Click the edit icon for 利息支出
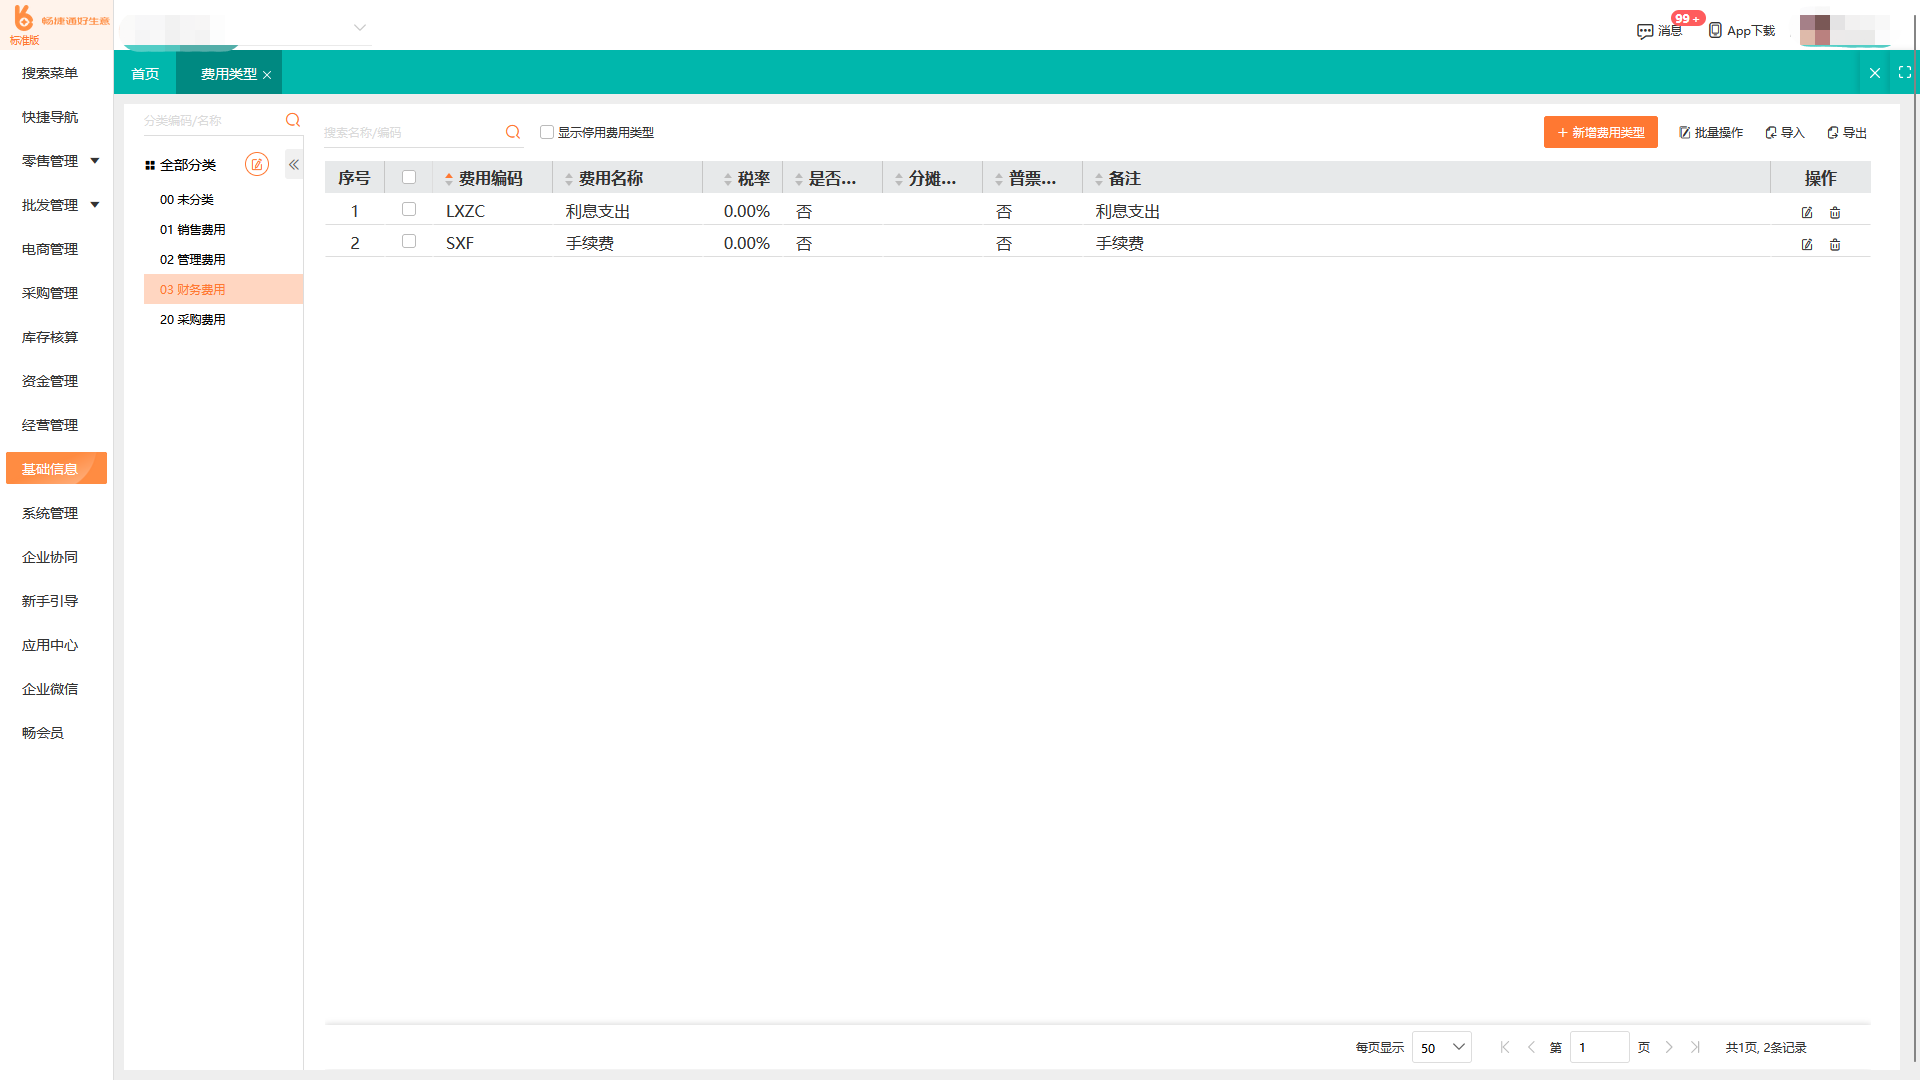The height and width of the screenshot is (1080, 1920). 1807,211
